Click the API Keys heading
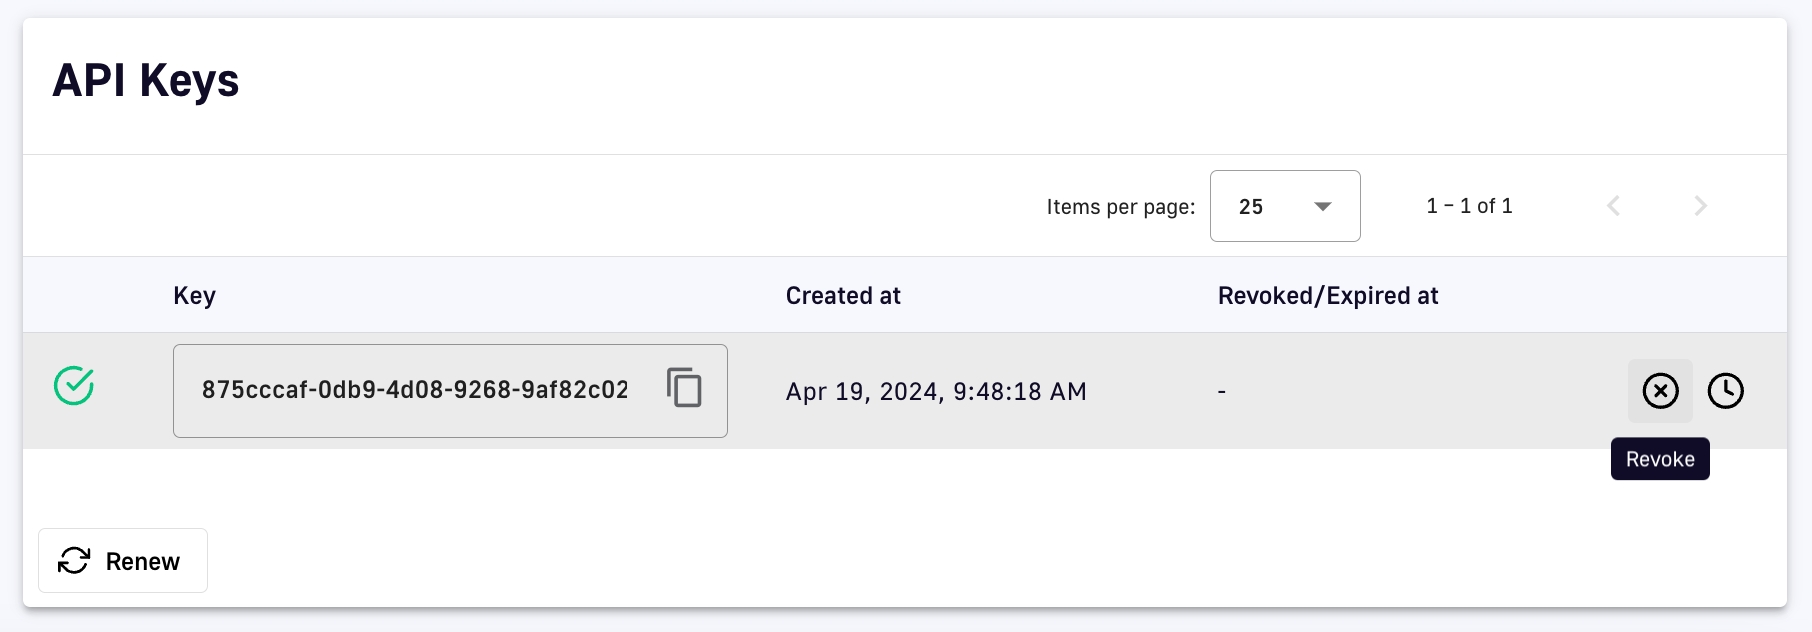Image resolution: width=1812 pixels, height=632 pixels. (x=146, y=80)
